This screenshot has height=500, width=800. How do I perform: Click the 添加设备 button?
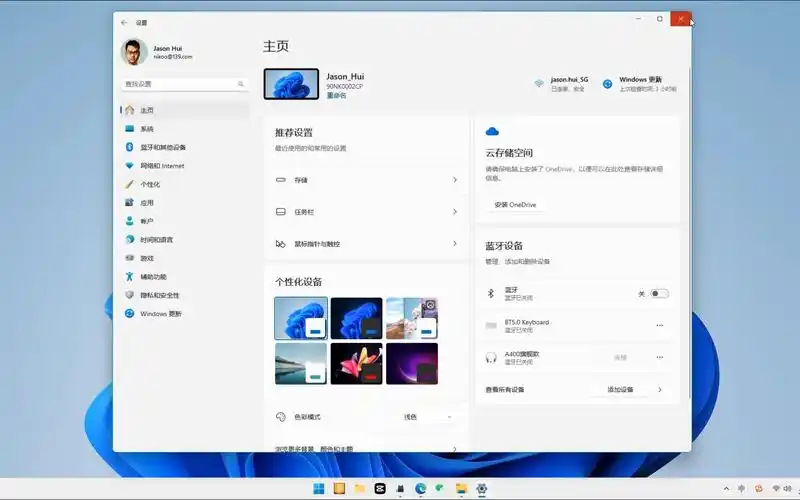coord(620,389)
